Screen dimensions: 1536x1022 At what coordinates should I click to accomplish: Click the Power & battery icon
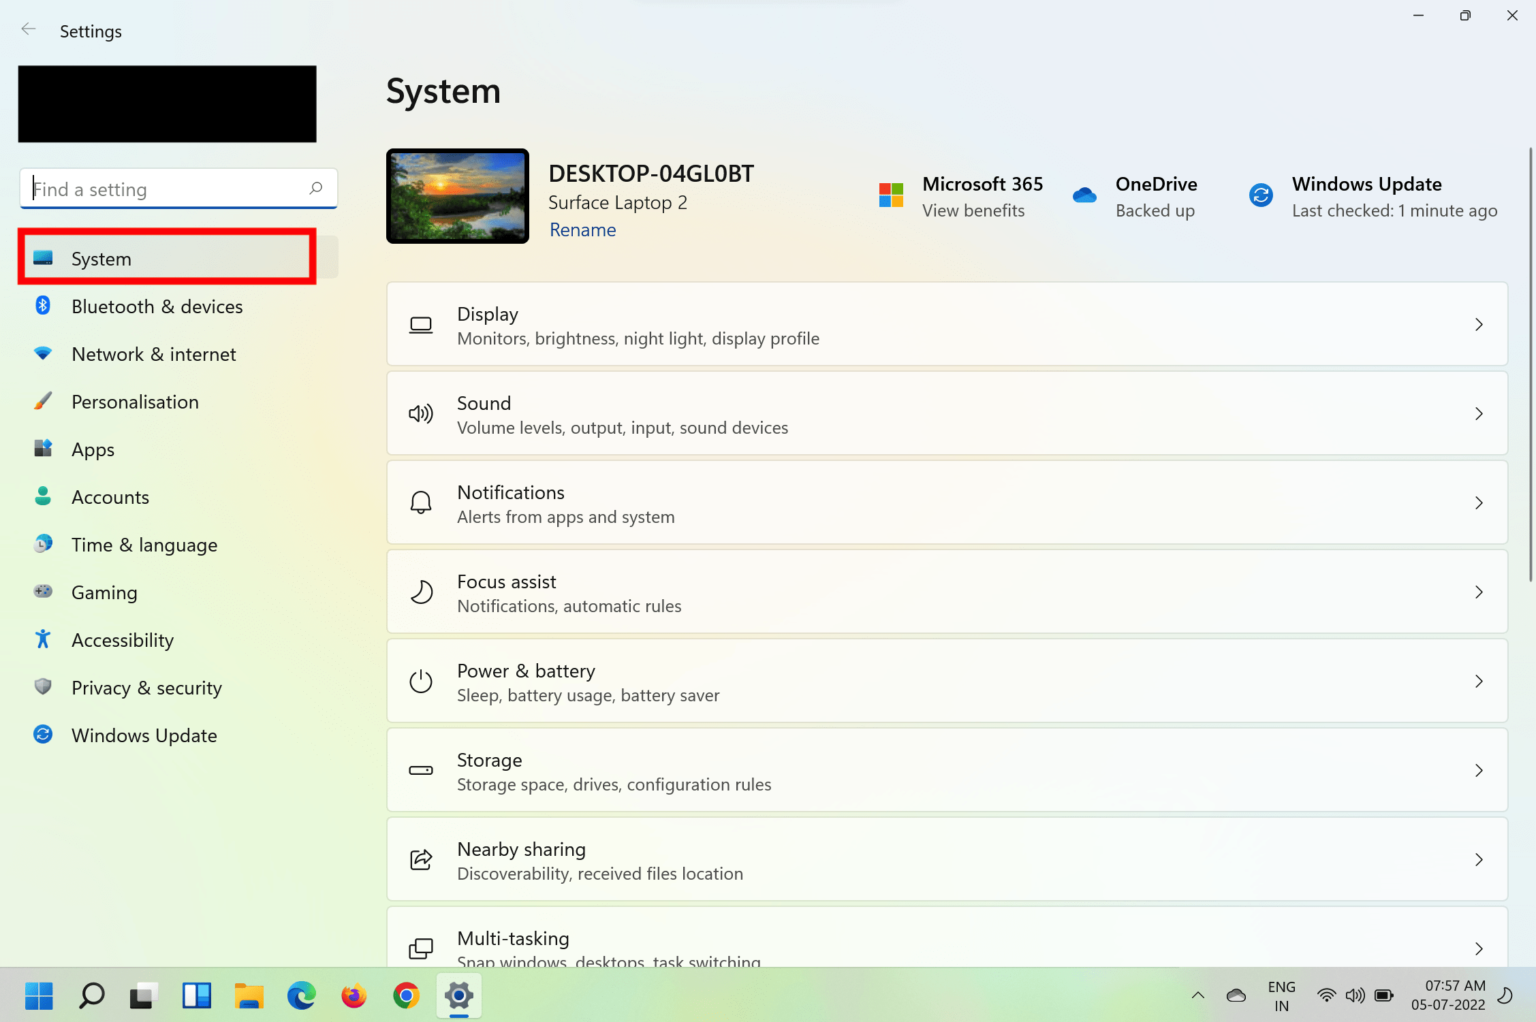421,681
